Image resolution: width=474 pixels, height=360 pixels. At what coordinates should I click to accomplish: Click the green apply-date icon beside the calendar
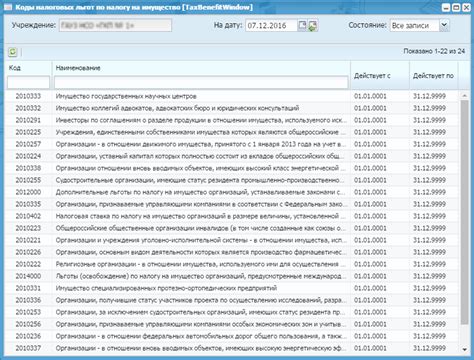tap(313, 26)
